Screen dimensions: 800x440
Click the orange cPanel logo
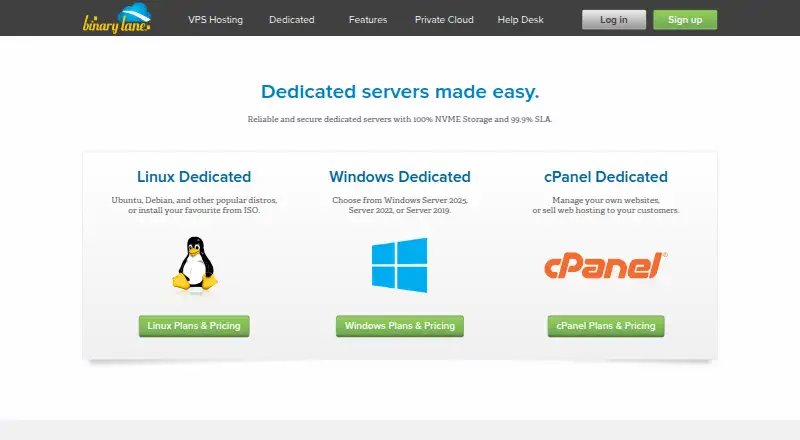[606, 265]
